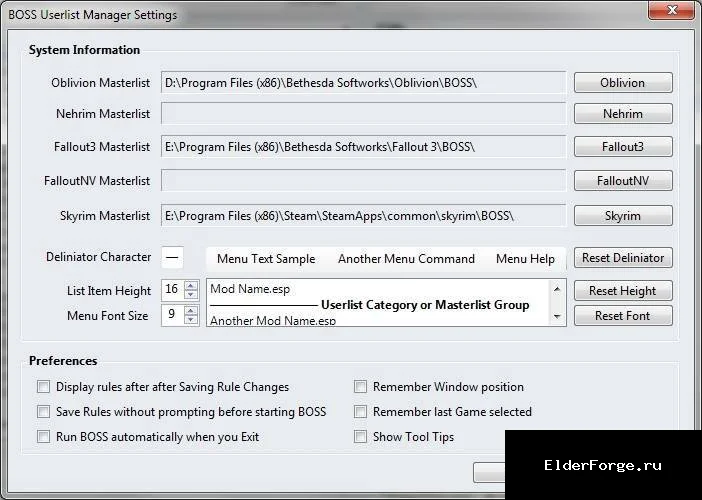Click the Fallout3 masterlist button
Image resolution: width=702 pixels, height=500 pixels.
622,147
